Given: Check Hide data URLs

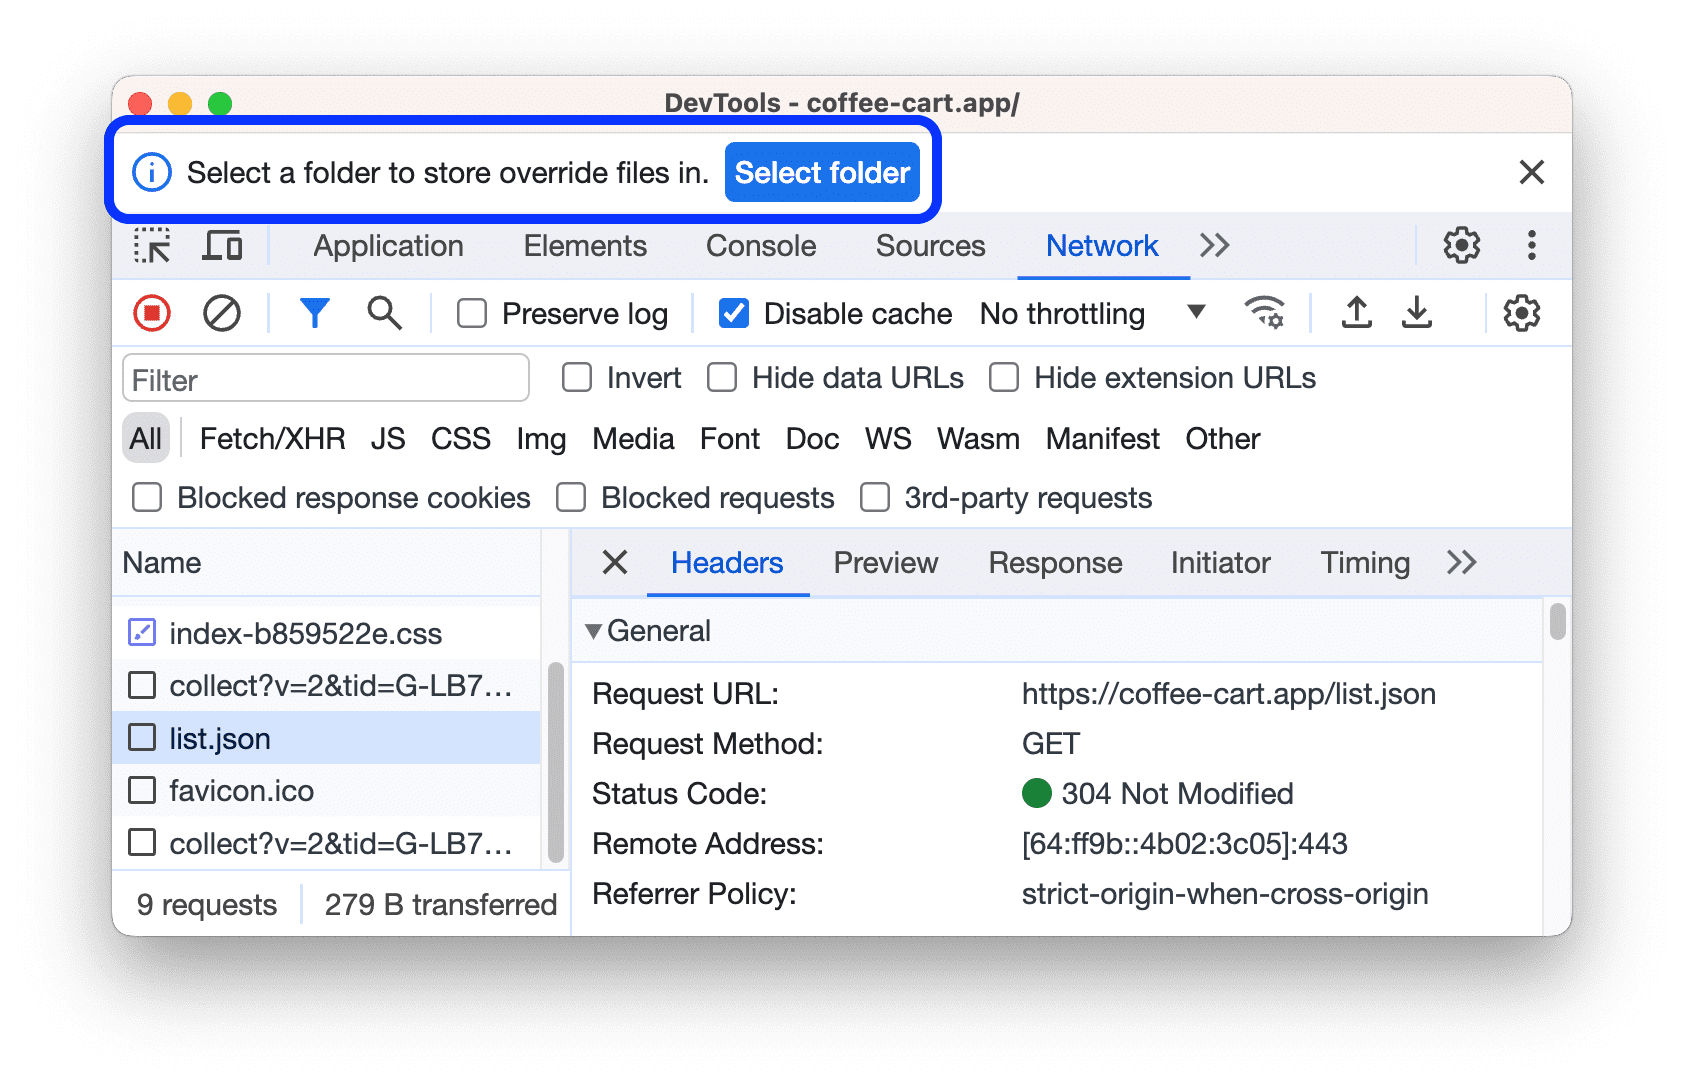Looking at the screenshot, I should [x=721, y=377].
